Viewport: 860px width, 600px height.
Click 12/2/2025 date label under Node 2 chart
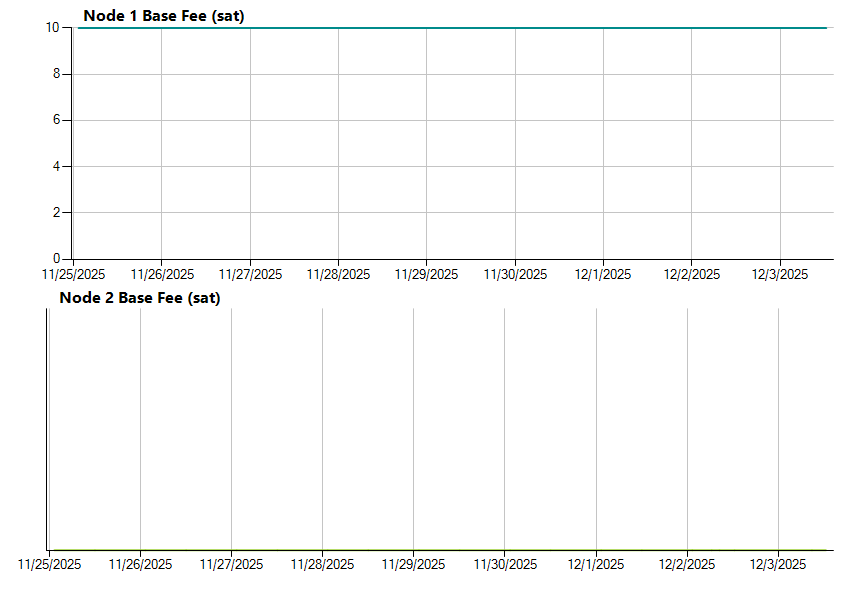pos(686,565)
